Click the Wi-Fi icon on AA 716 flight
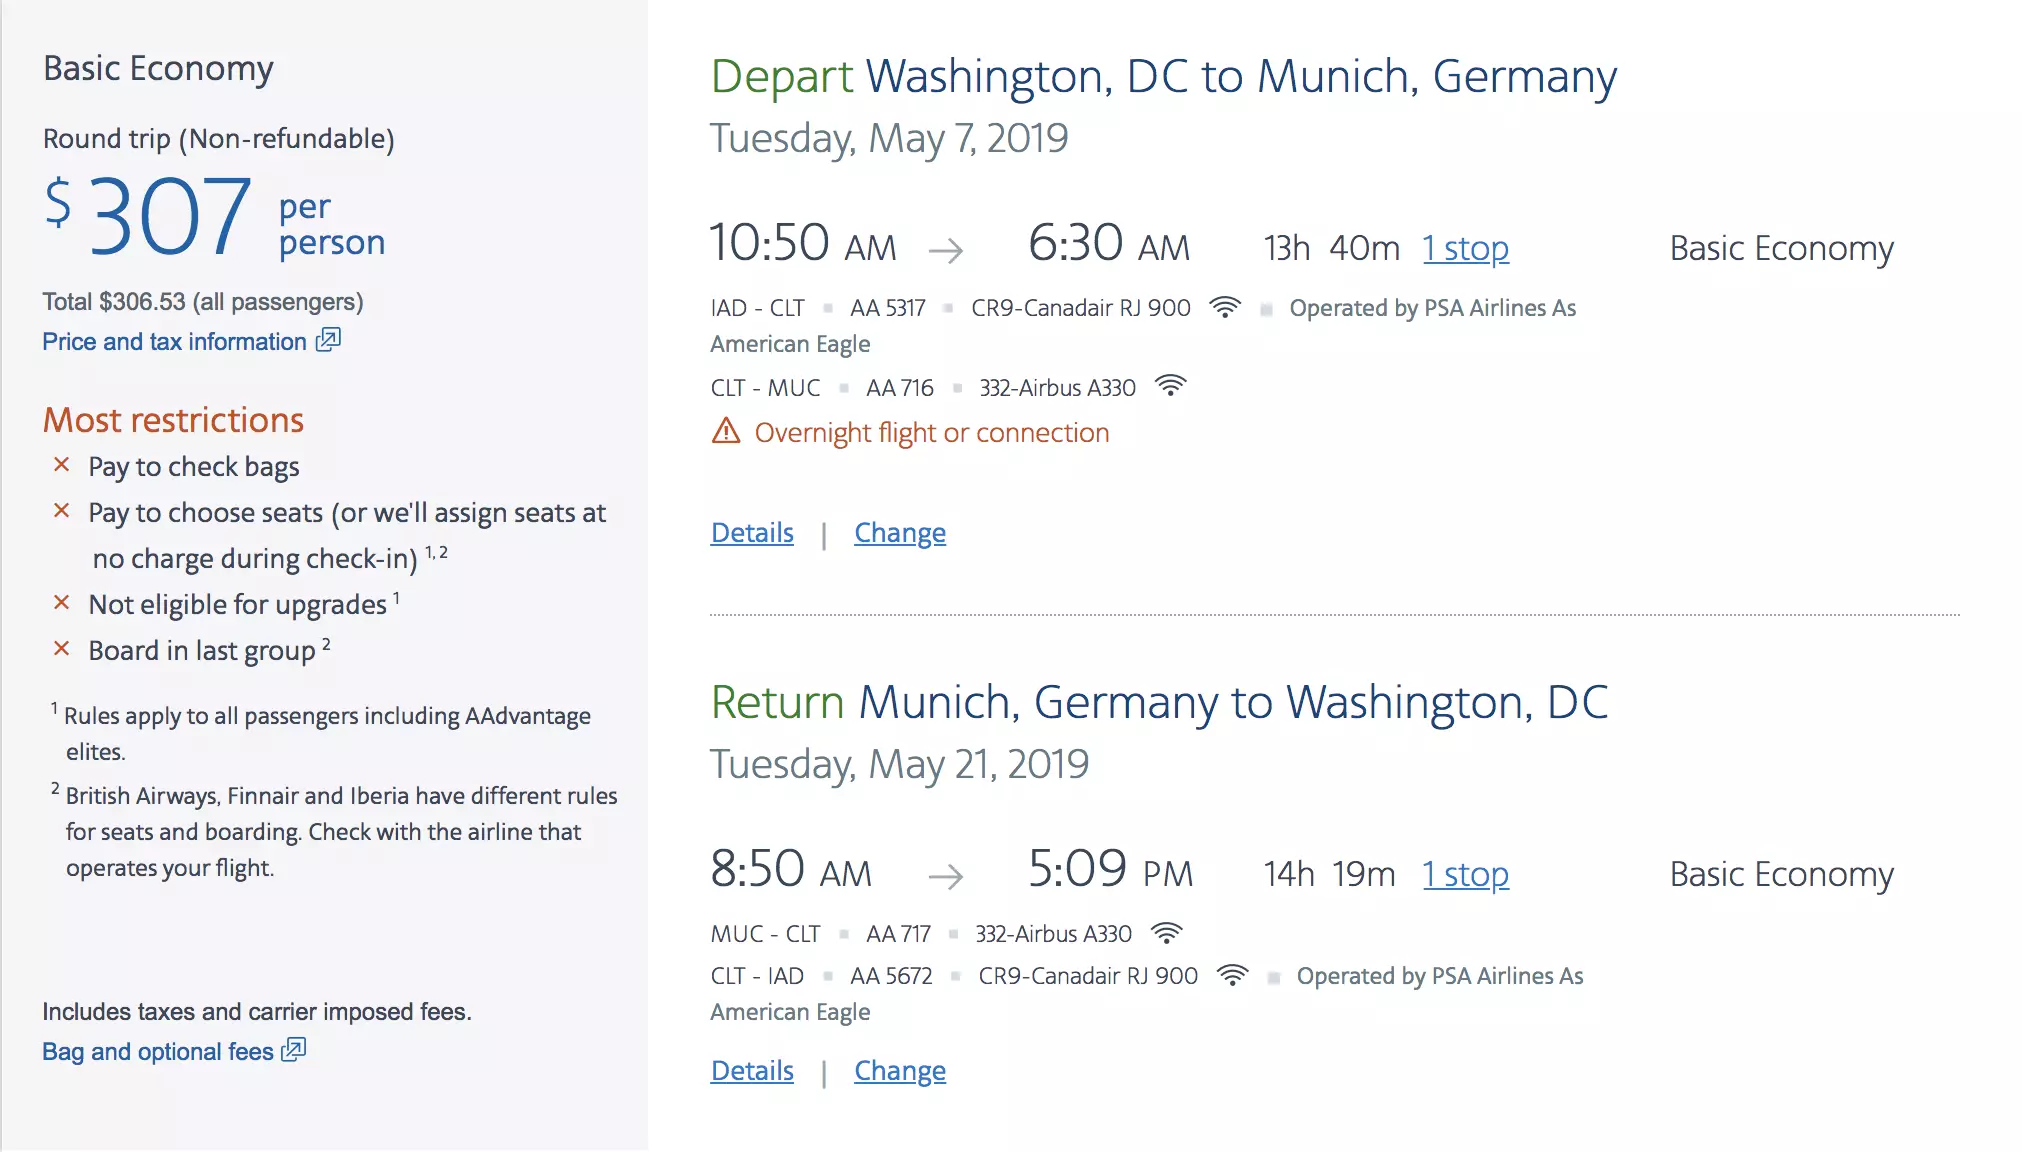The image size is (2022, 1152). point(1171,386)
